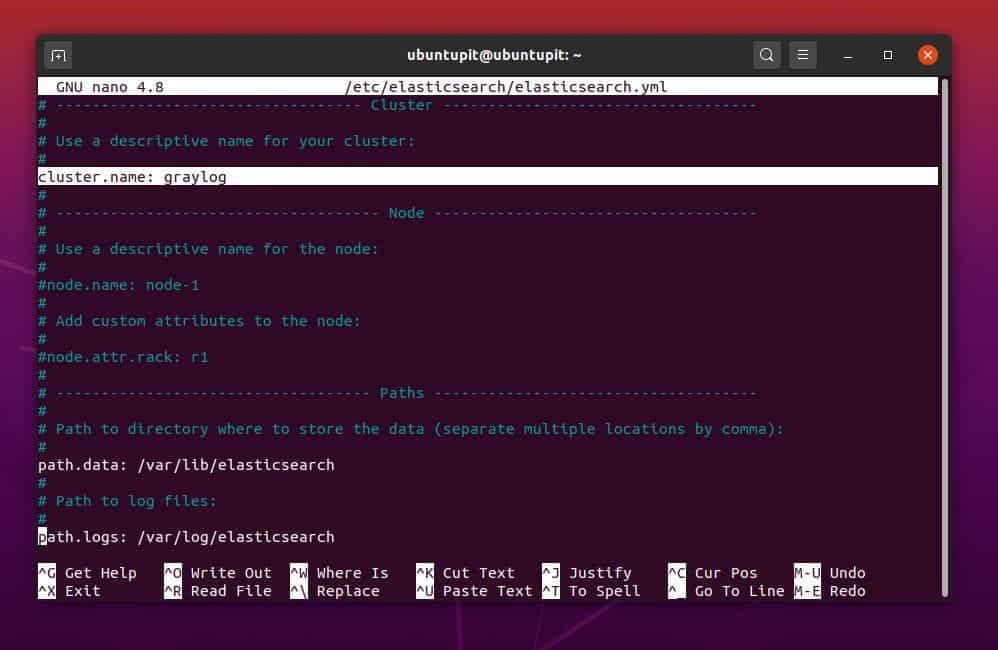The image size is (998, 650).
Task: Click the /etc/elasticsearch/elasticsearch.yml filename in header
Action: (x=506, y=87)
